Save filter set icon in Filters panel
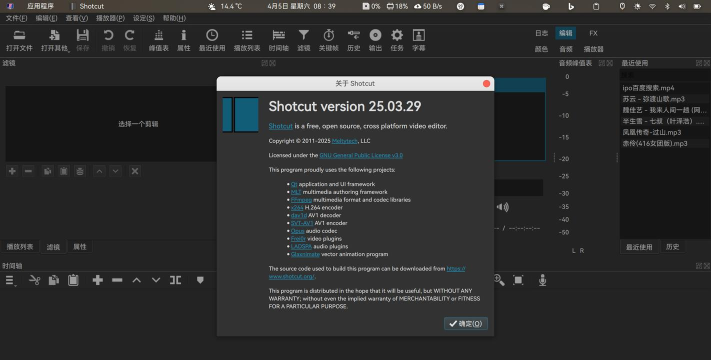Image resolution: width=711 pixels, height=360 pixels. (x=80, y=171)
